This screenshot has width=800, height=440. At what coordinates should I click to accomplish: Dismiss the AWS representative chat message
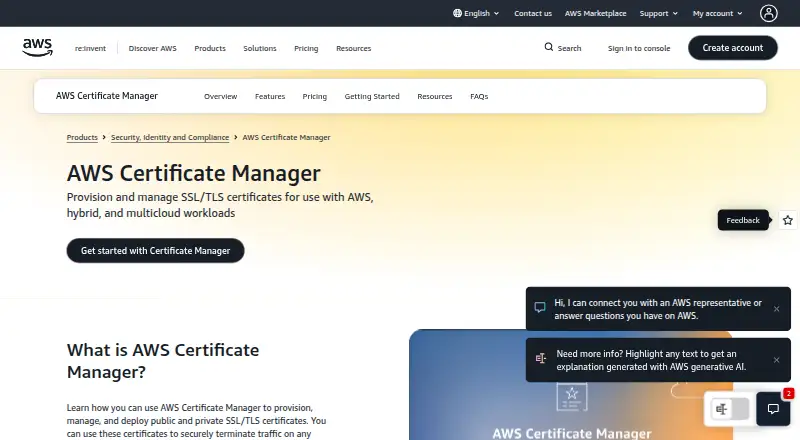(x=777, y=309)
